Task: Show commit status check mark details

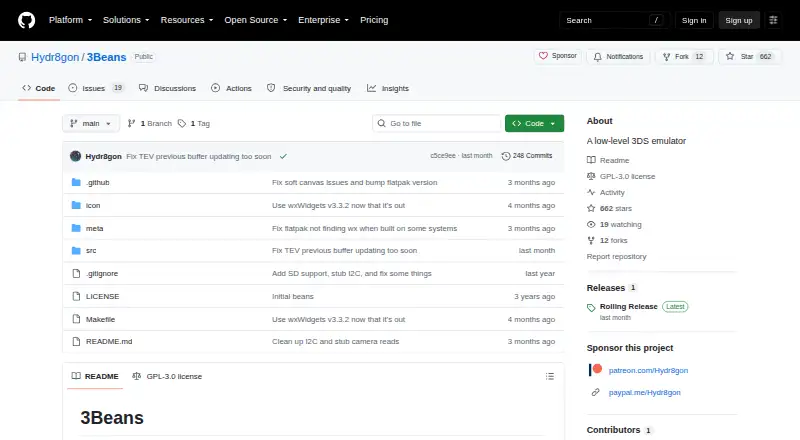Action: 283,156
